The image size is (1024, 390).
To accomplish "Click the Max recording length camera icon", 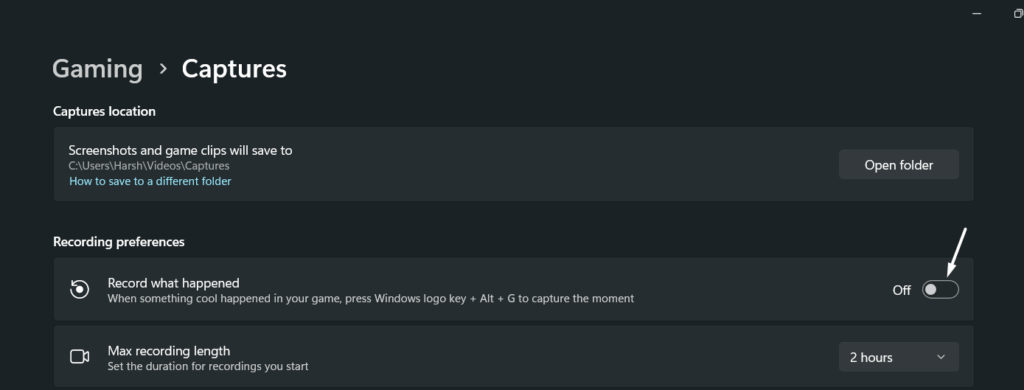I will (80, 357).
